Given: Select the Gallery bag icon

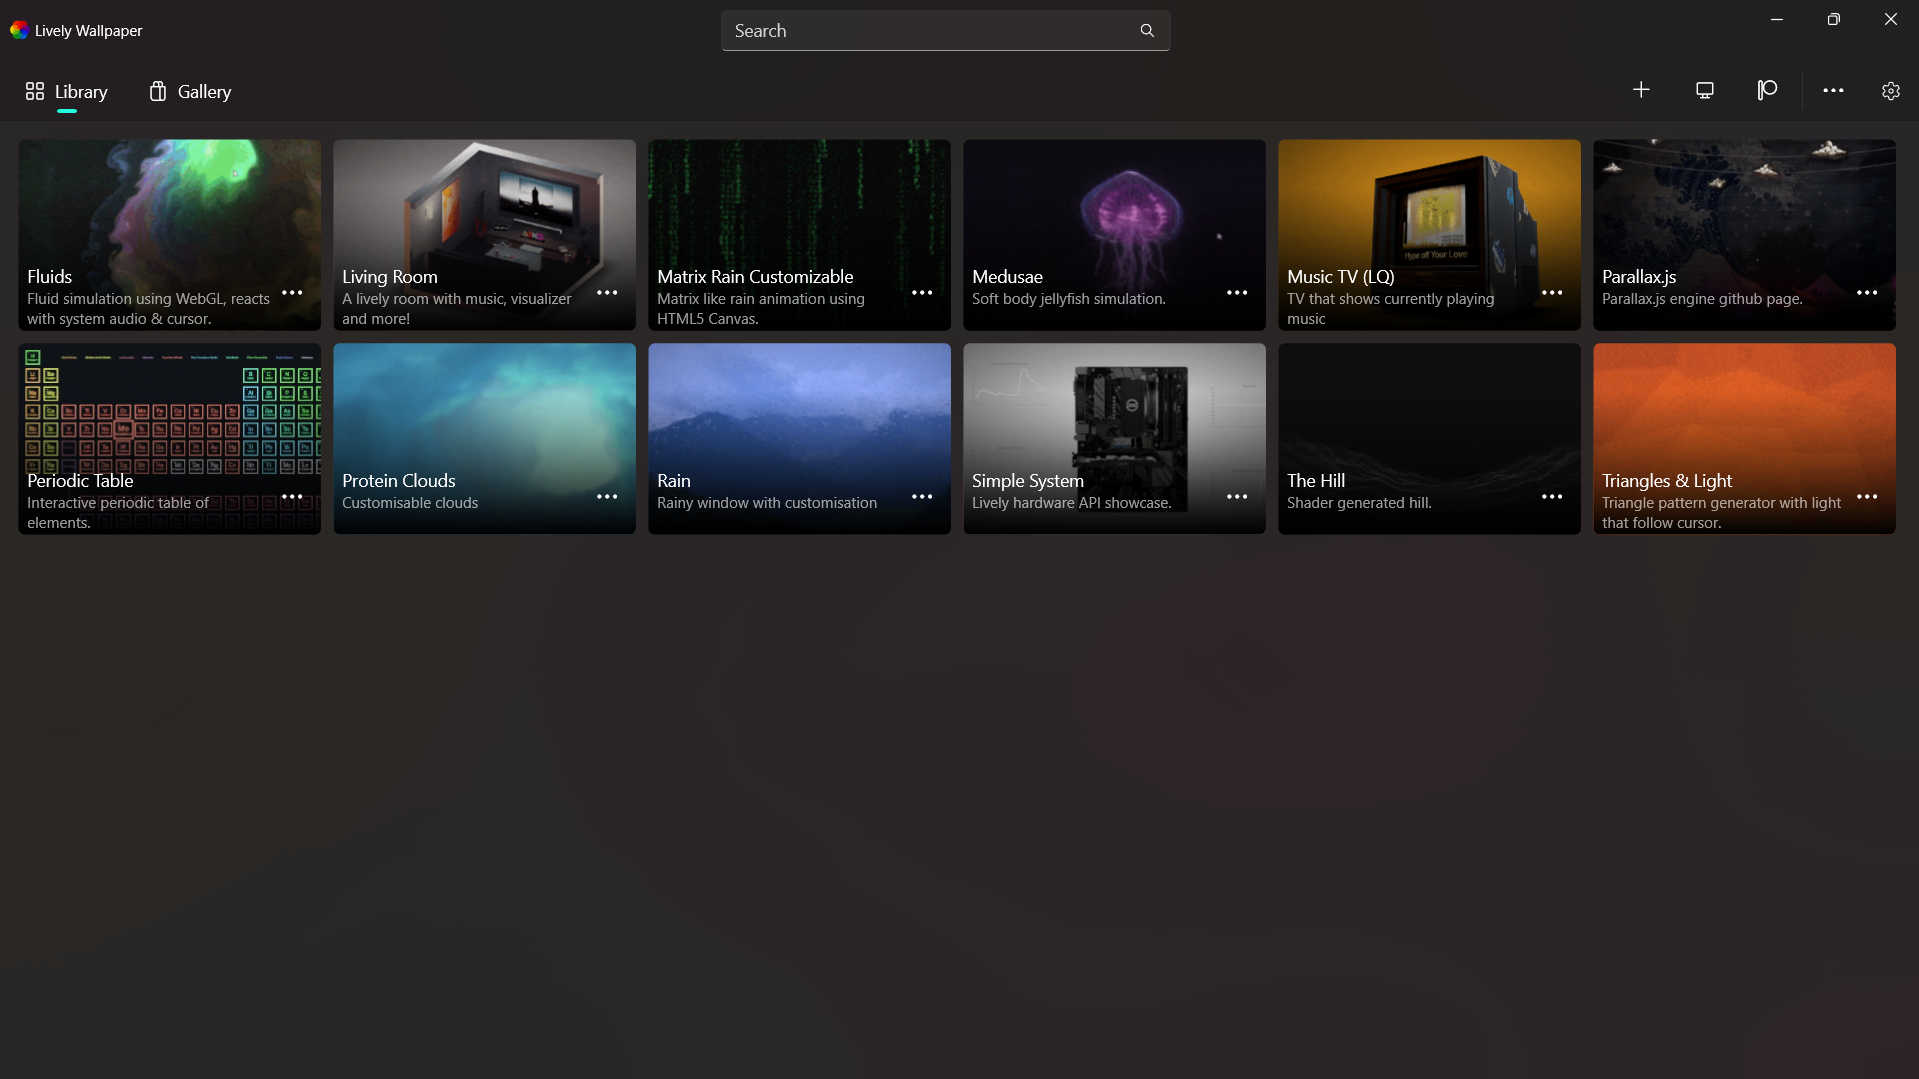Looking at the screenshot, I should 158,91.
